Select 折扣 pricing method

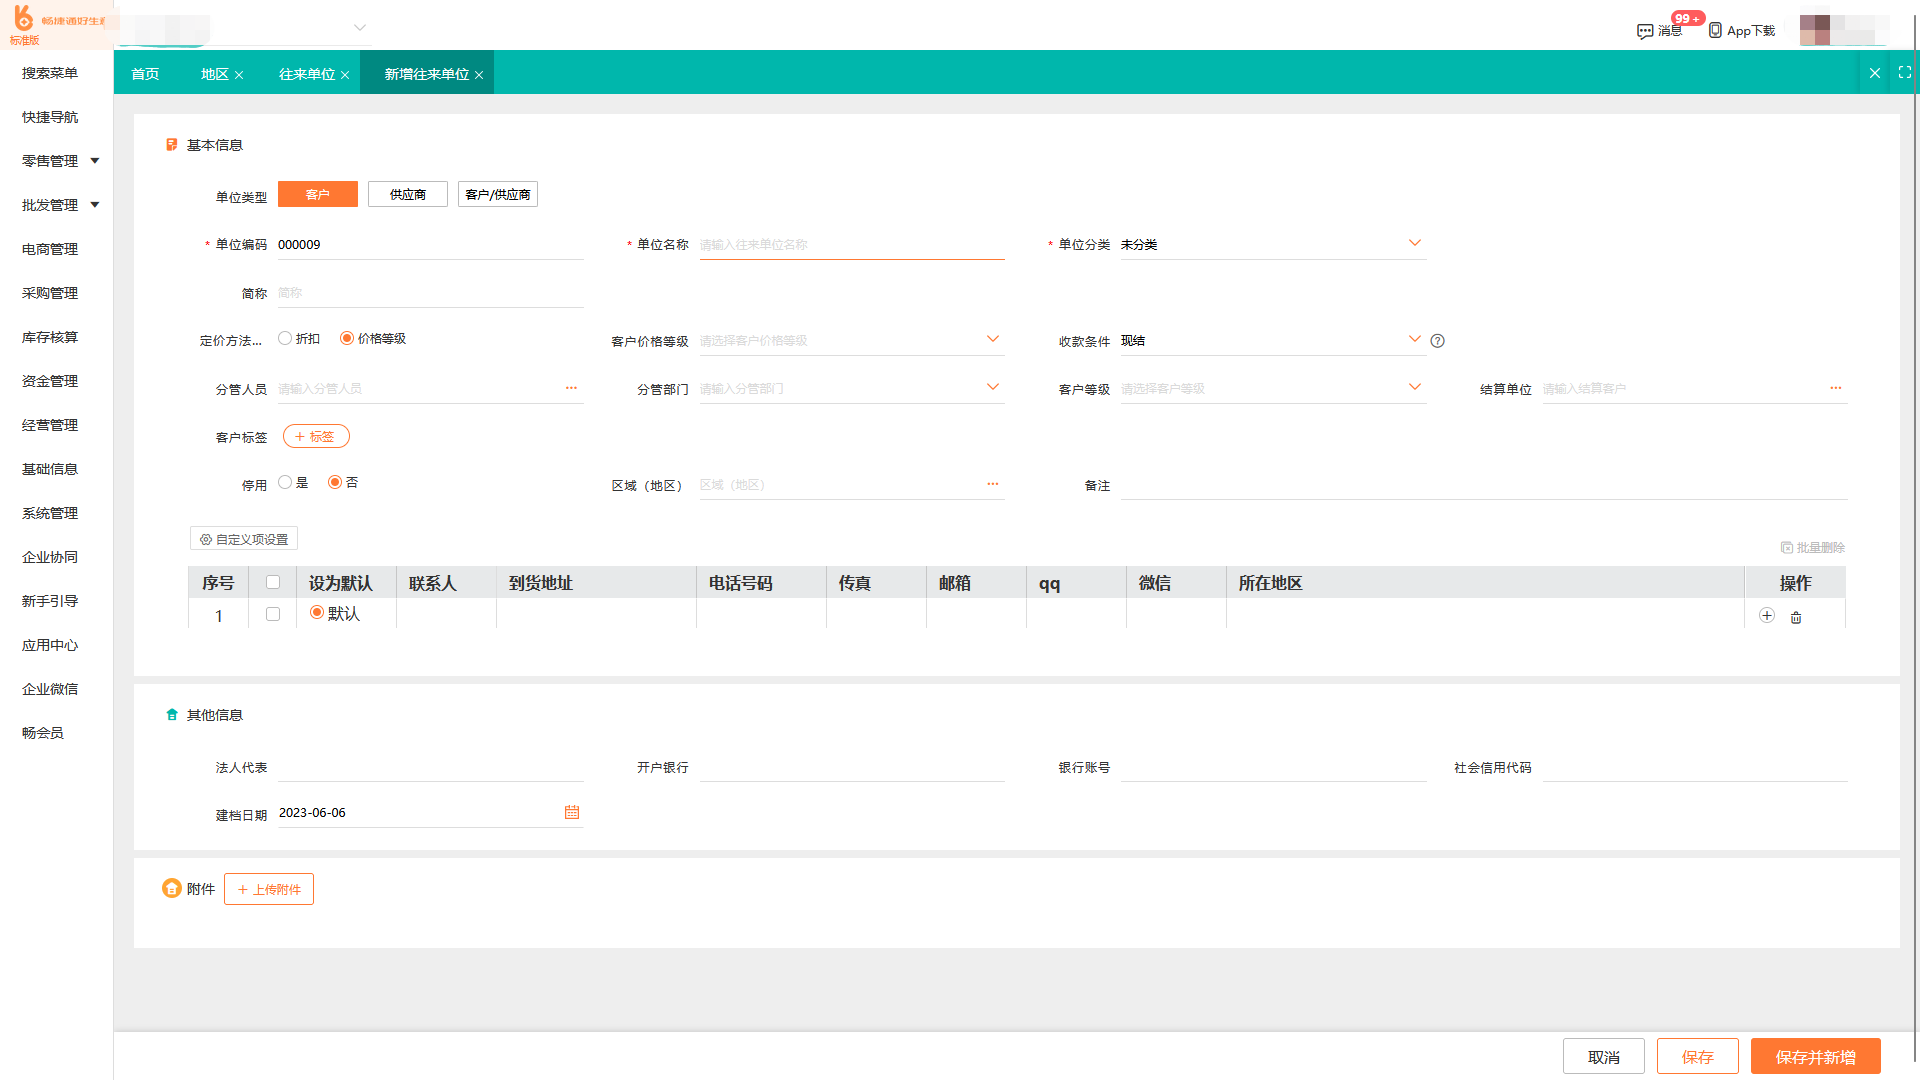point(285,340)
